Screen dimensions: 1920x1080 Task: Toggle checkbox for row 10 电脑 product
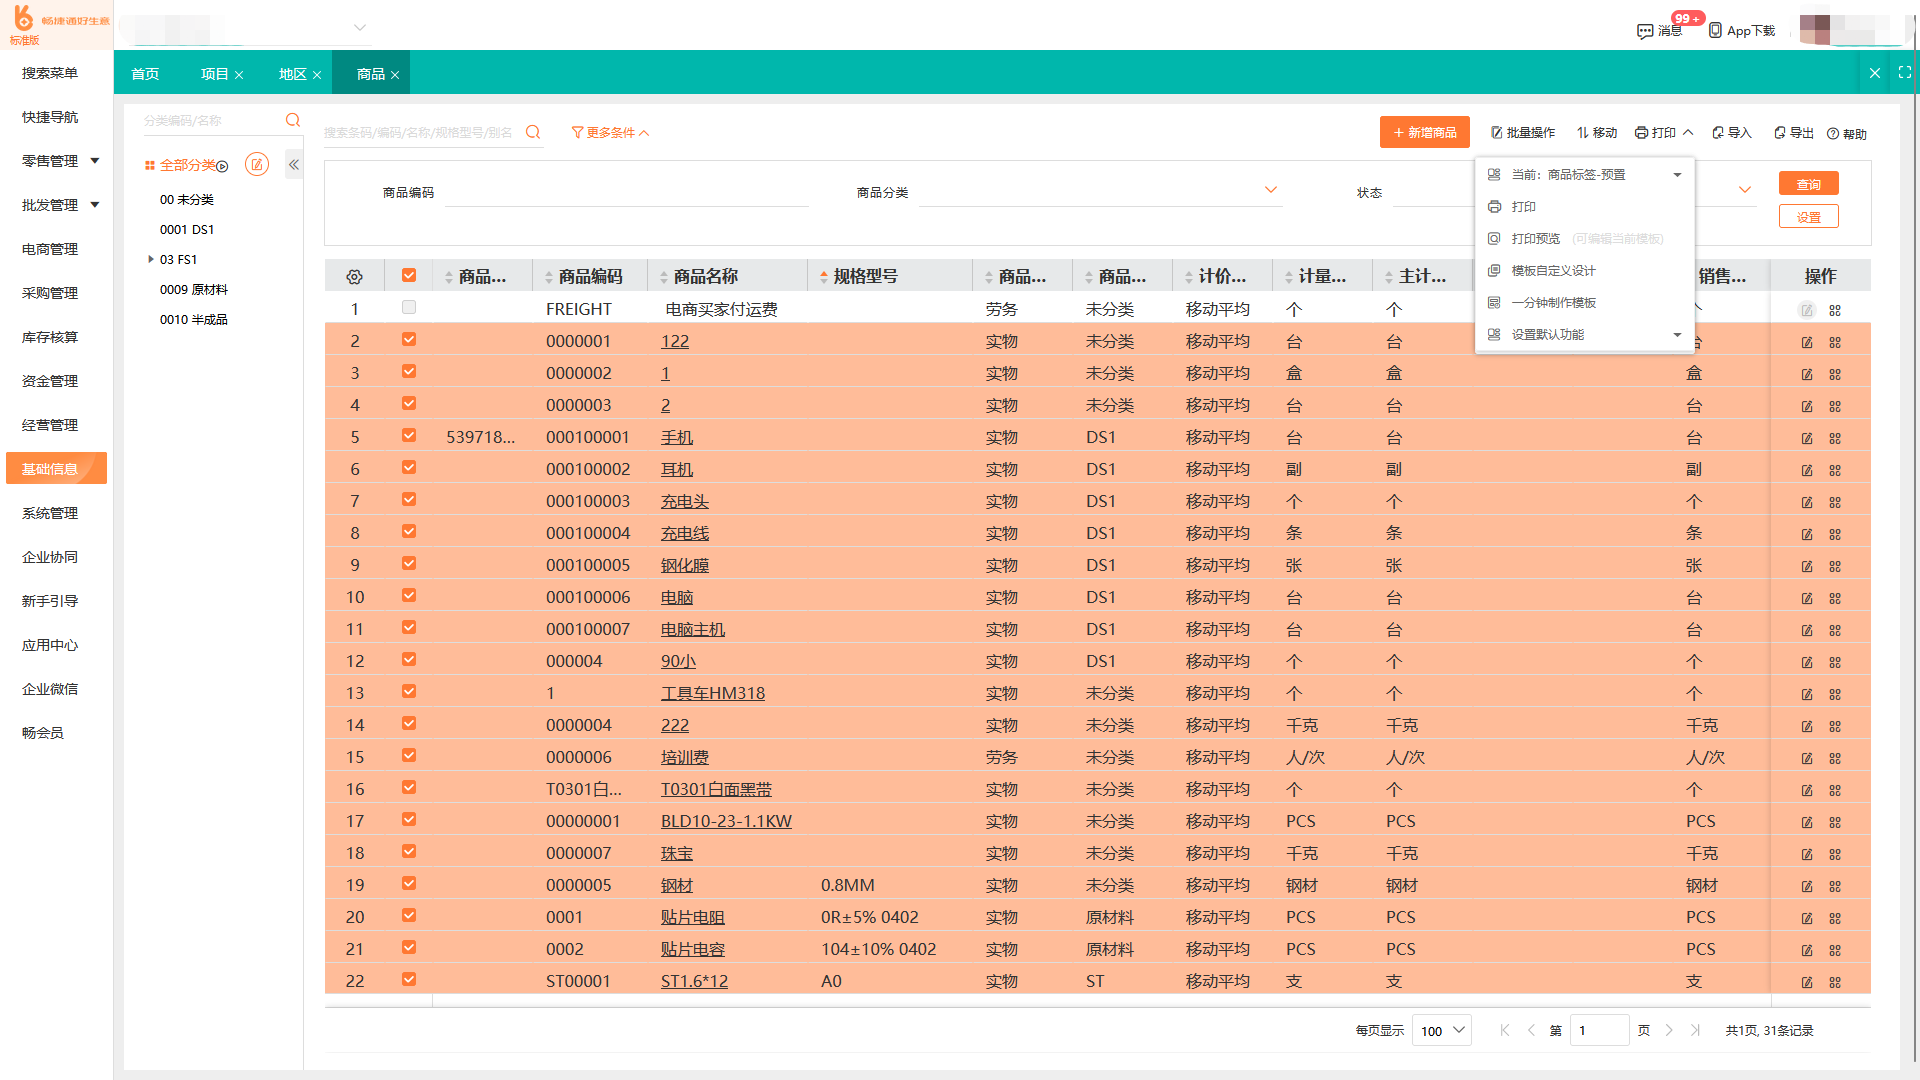(x=409, y=596)
